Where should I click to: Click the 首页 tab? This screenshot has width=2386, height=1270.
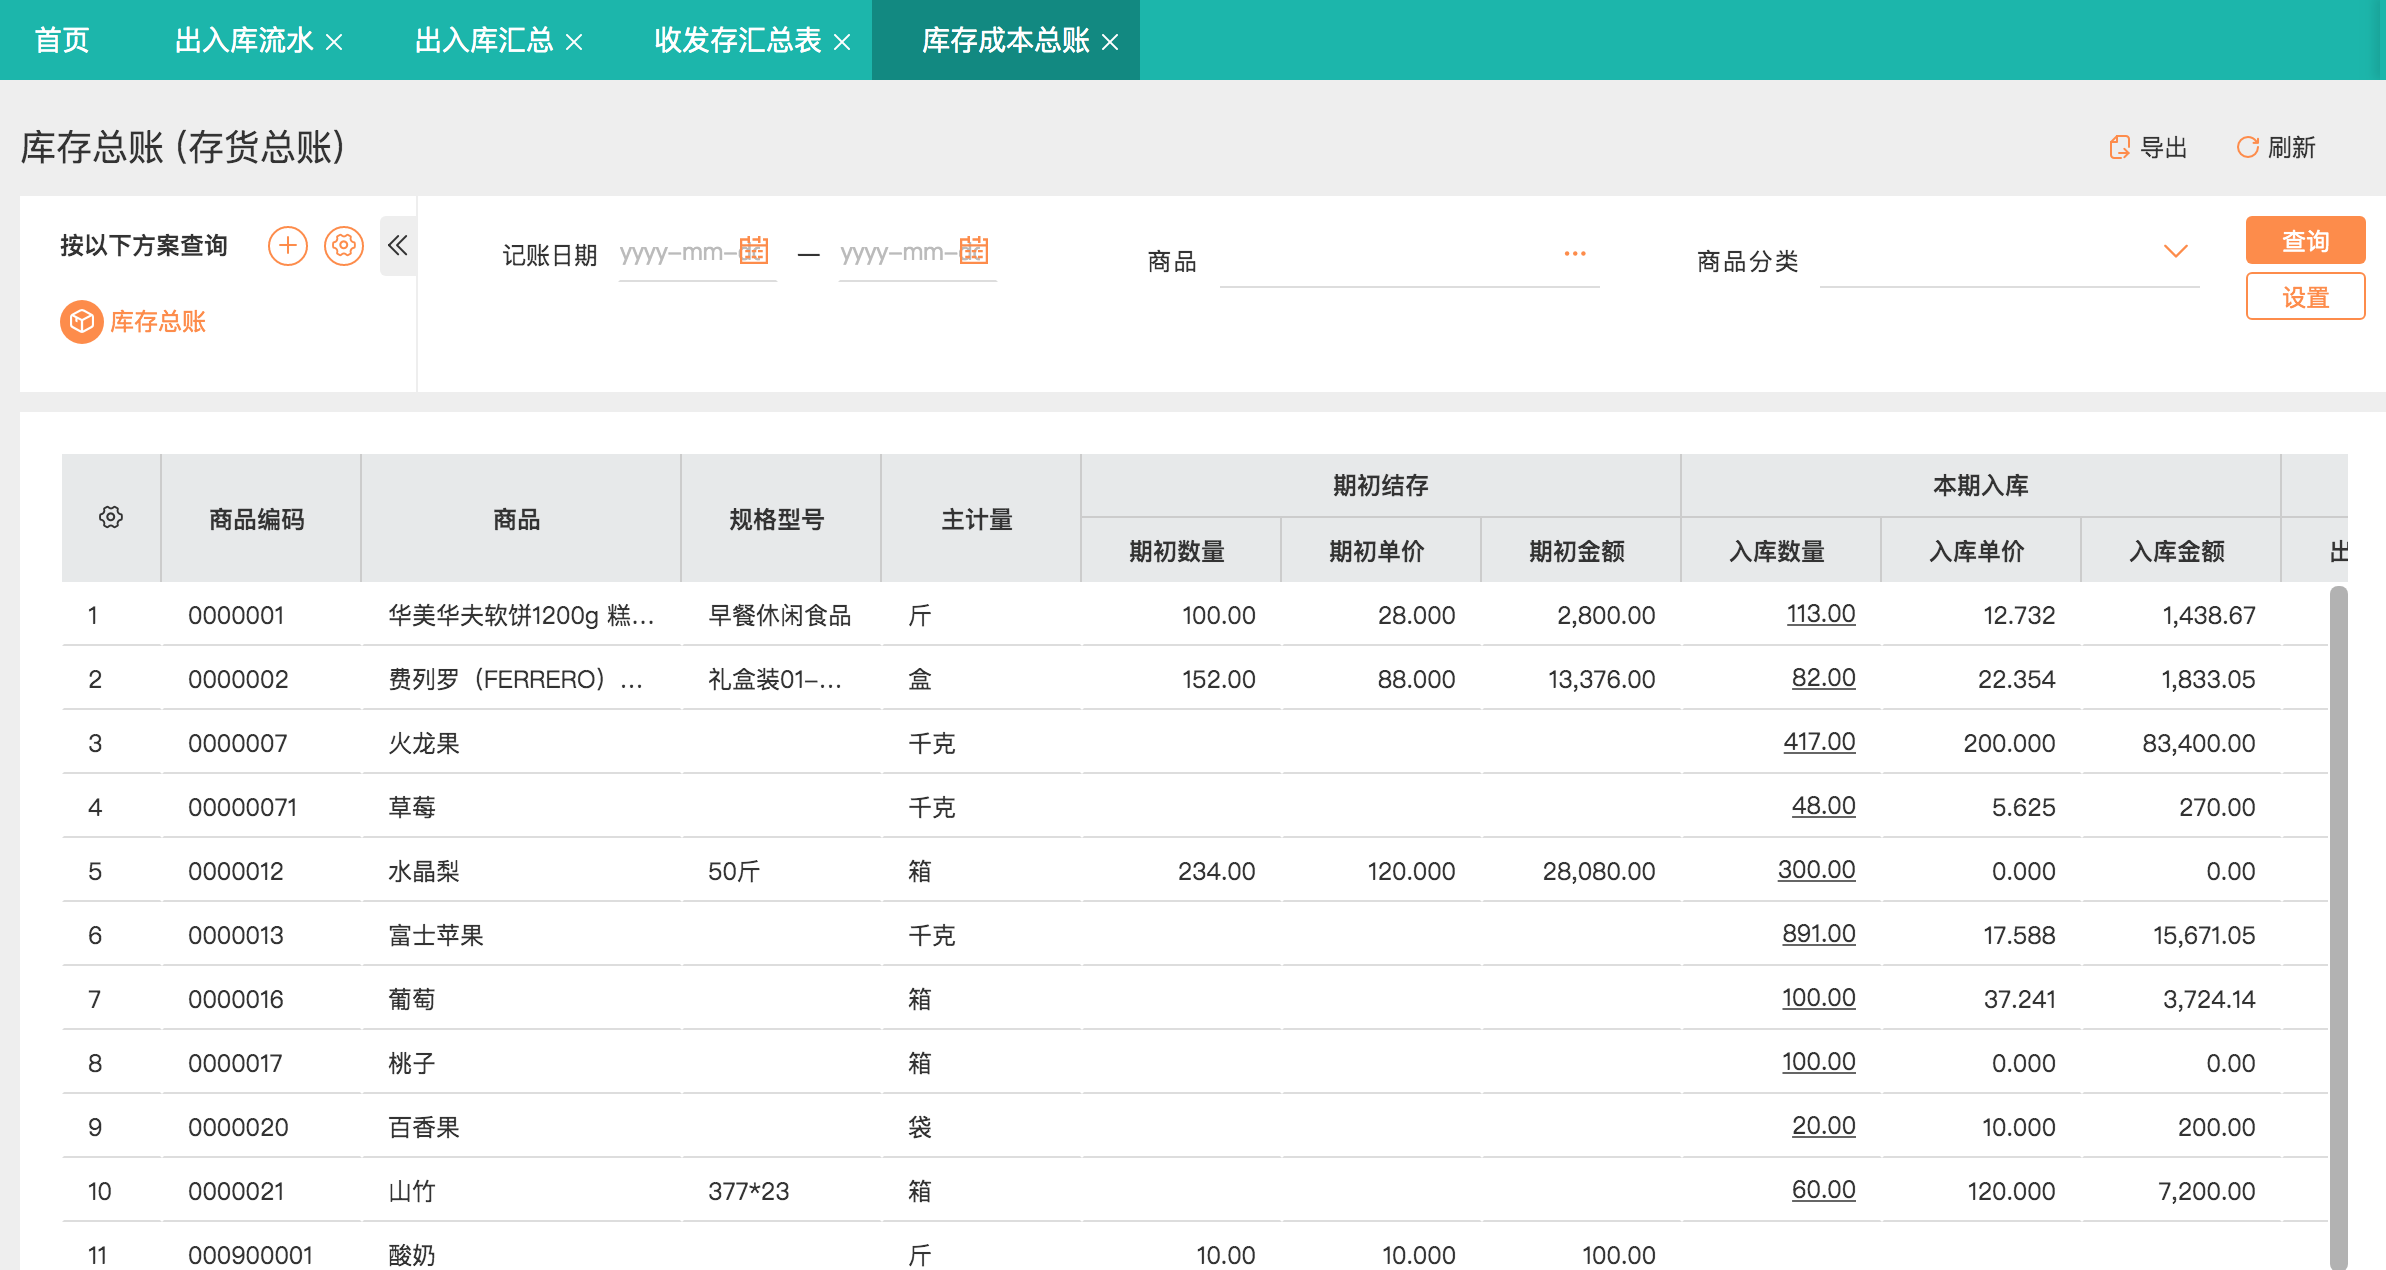[x=60, y=39]
